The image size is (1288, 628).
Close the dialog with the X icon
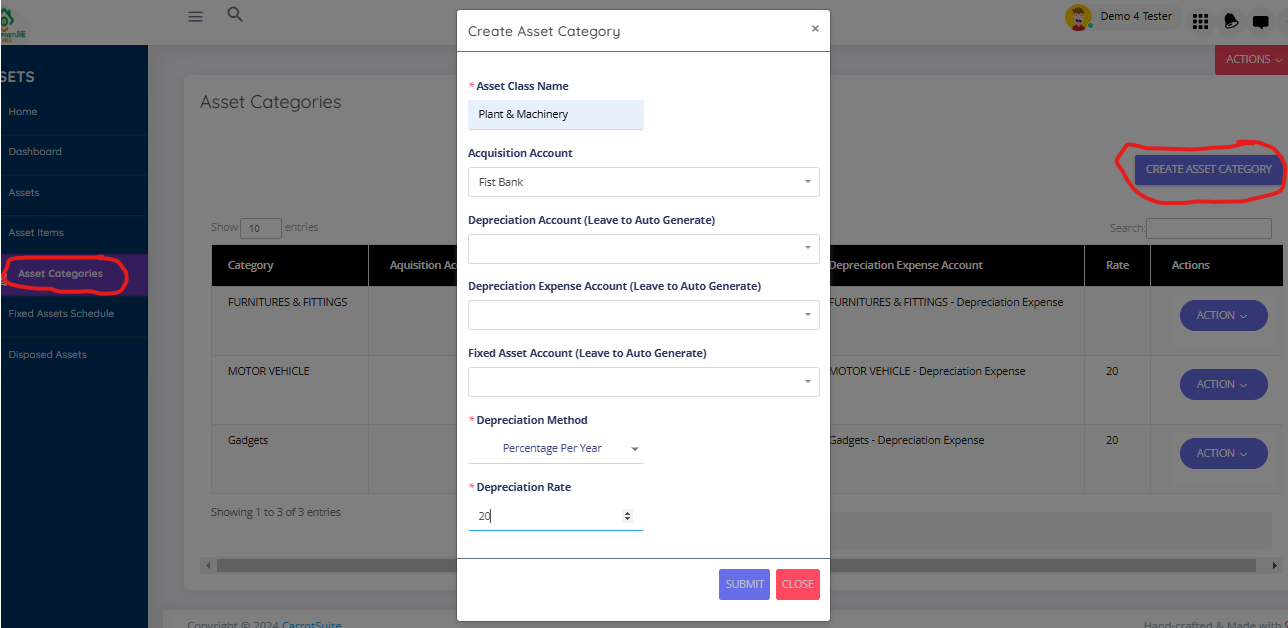814,29
